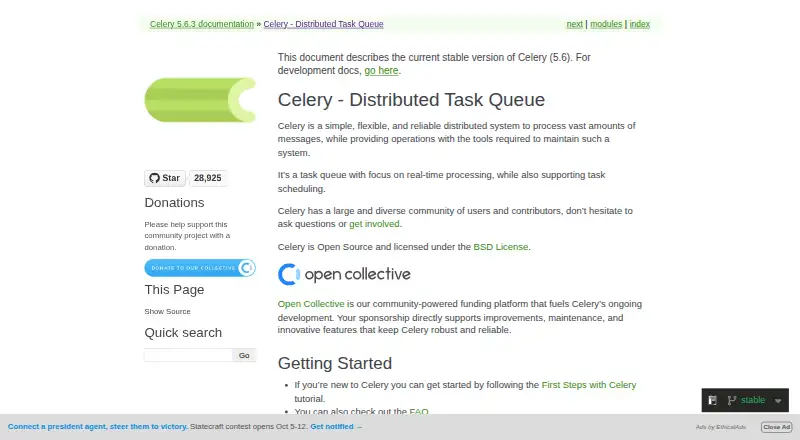Image resolution: width=800 pixels, height=440 pixels.
Task: Click Show Source in sidebar
Action: coord(167,311)
